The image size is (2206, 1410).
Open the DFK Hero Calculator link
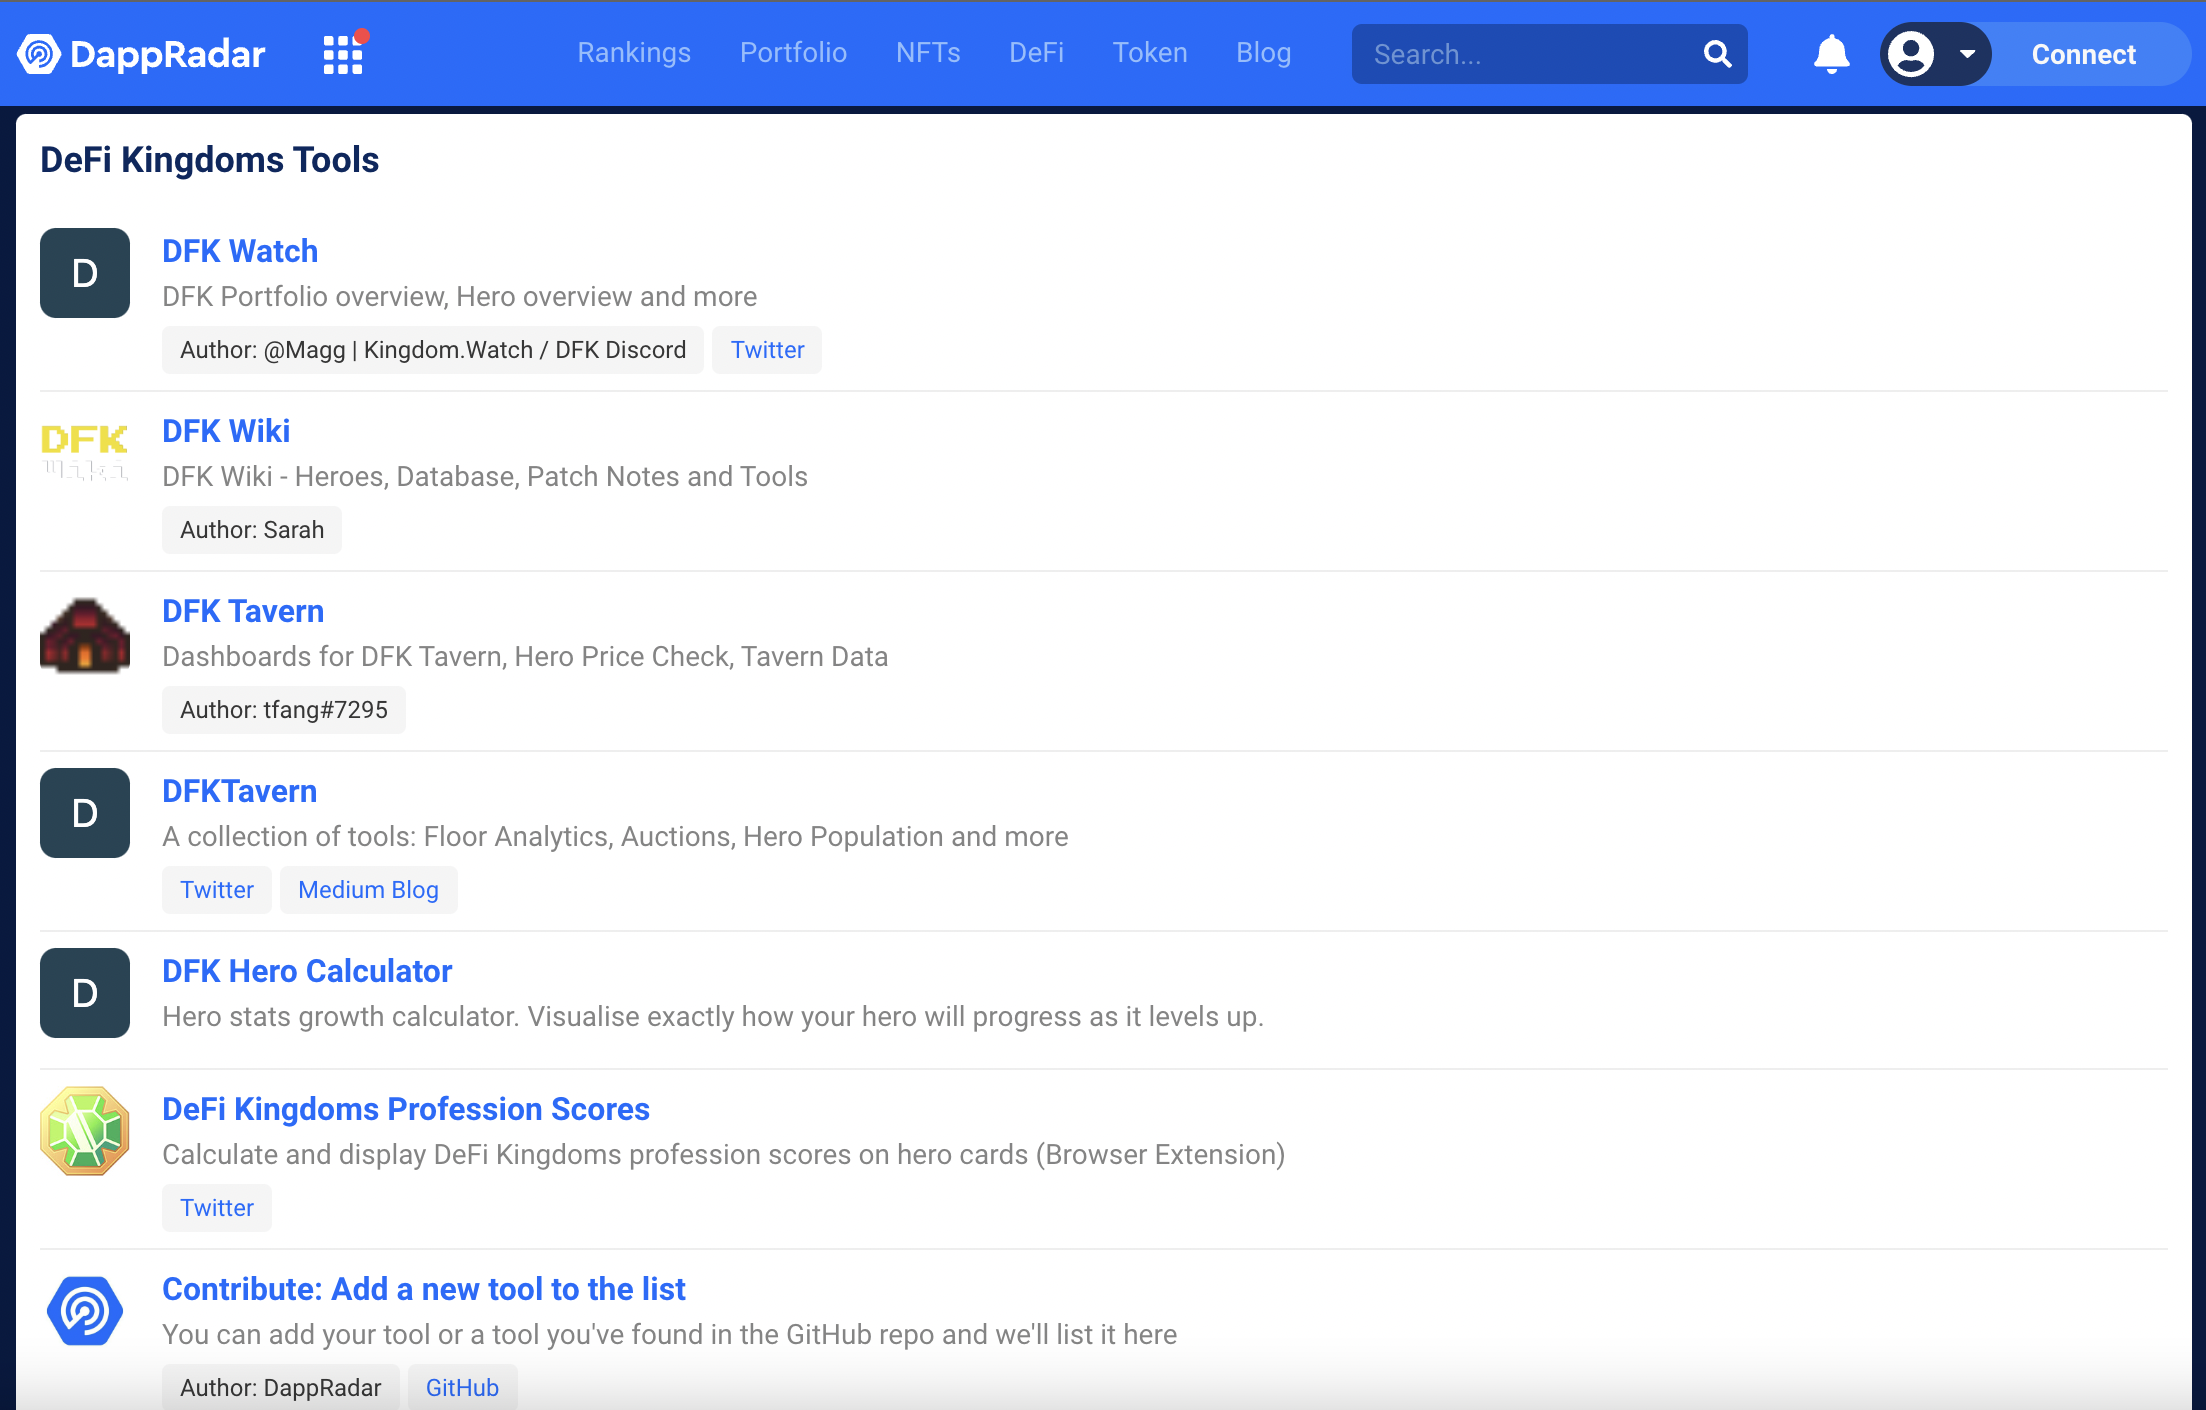pyautogui.click(x=307, y=971)
